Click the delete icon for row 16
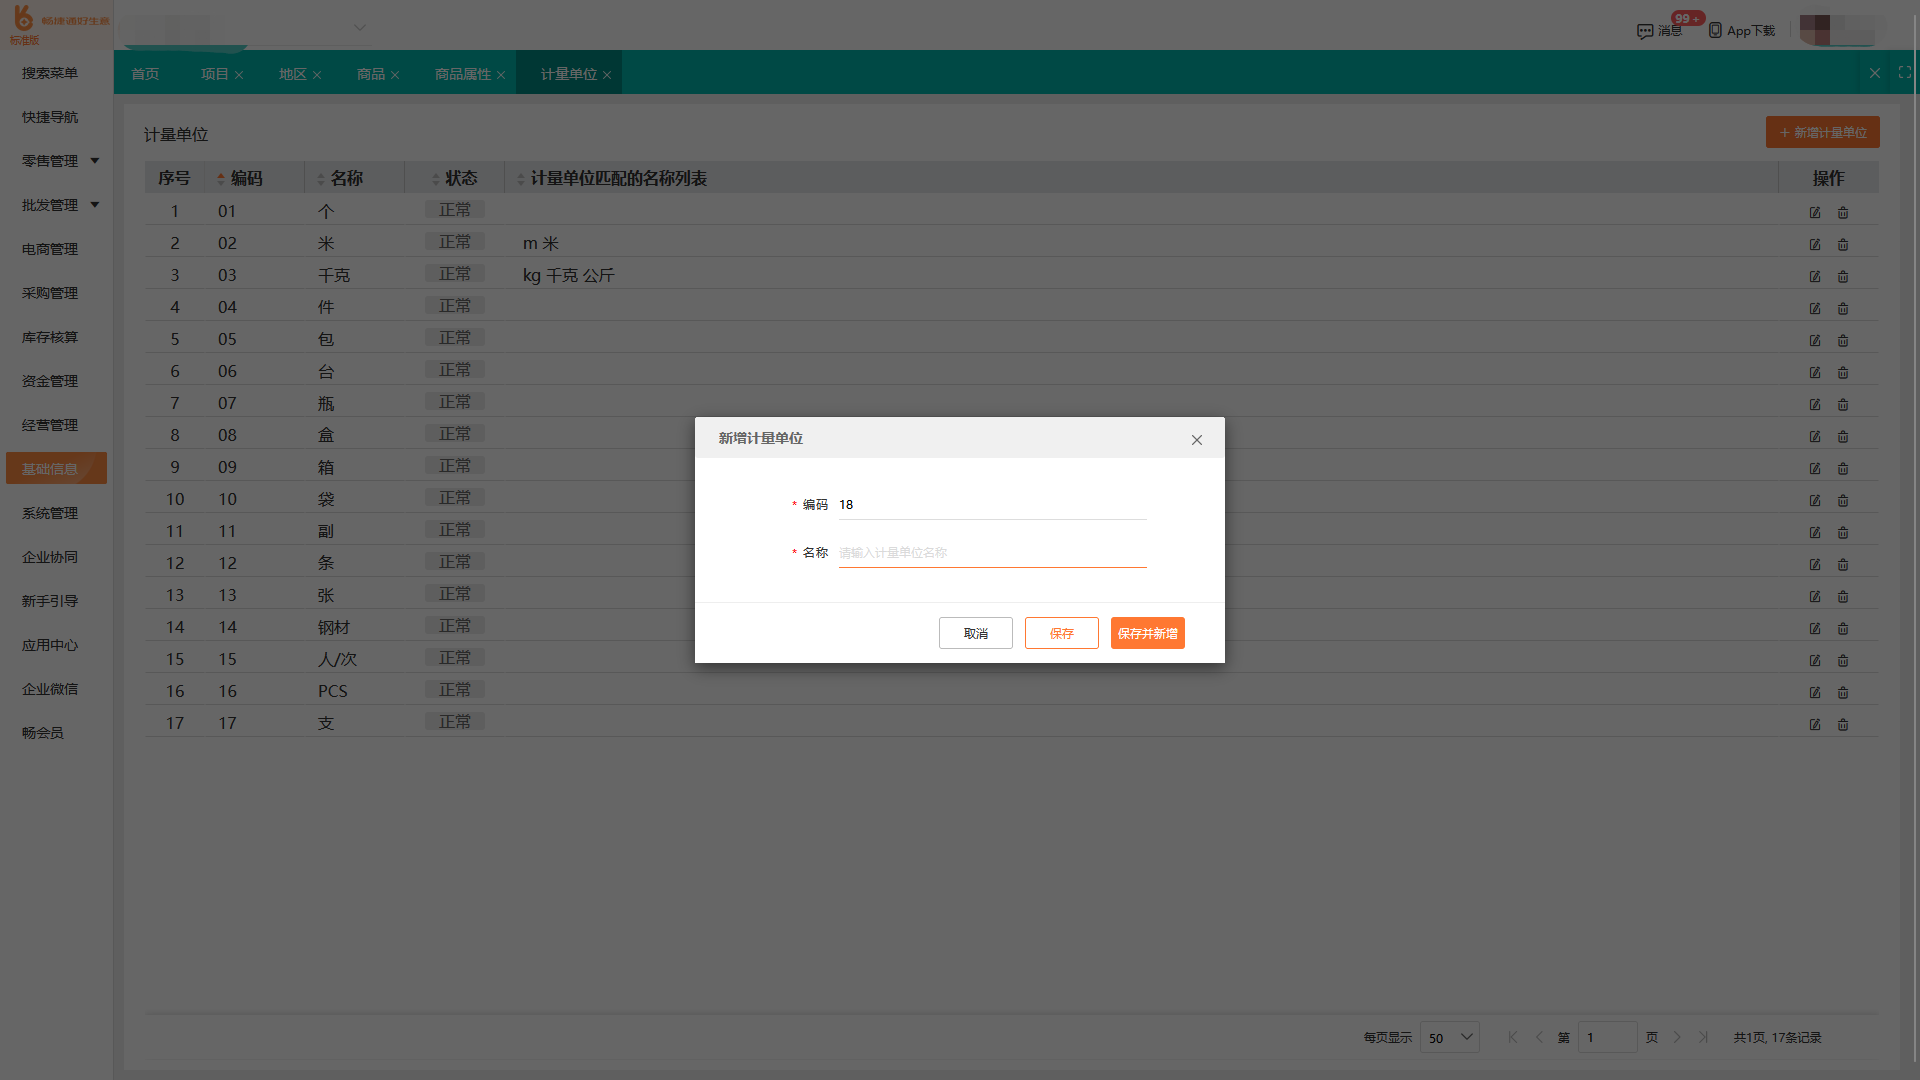The width and height of the screenshot is (1920, 1080). [1844, 691]
